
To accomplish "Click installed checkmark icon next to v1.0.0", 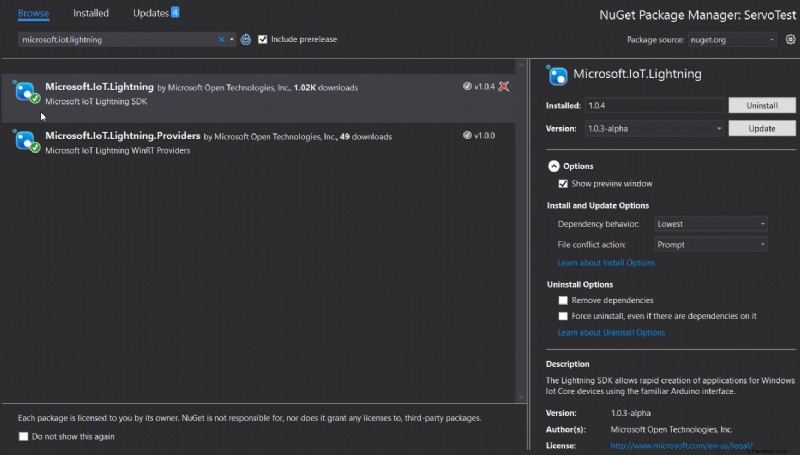I will pos(468,135).
